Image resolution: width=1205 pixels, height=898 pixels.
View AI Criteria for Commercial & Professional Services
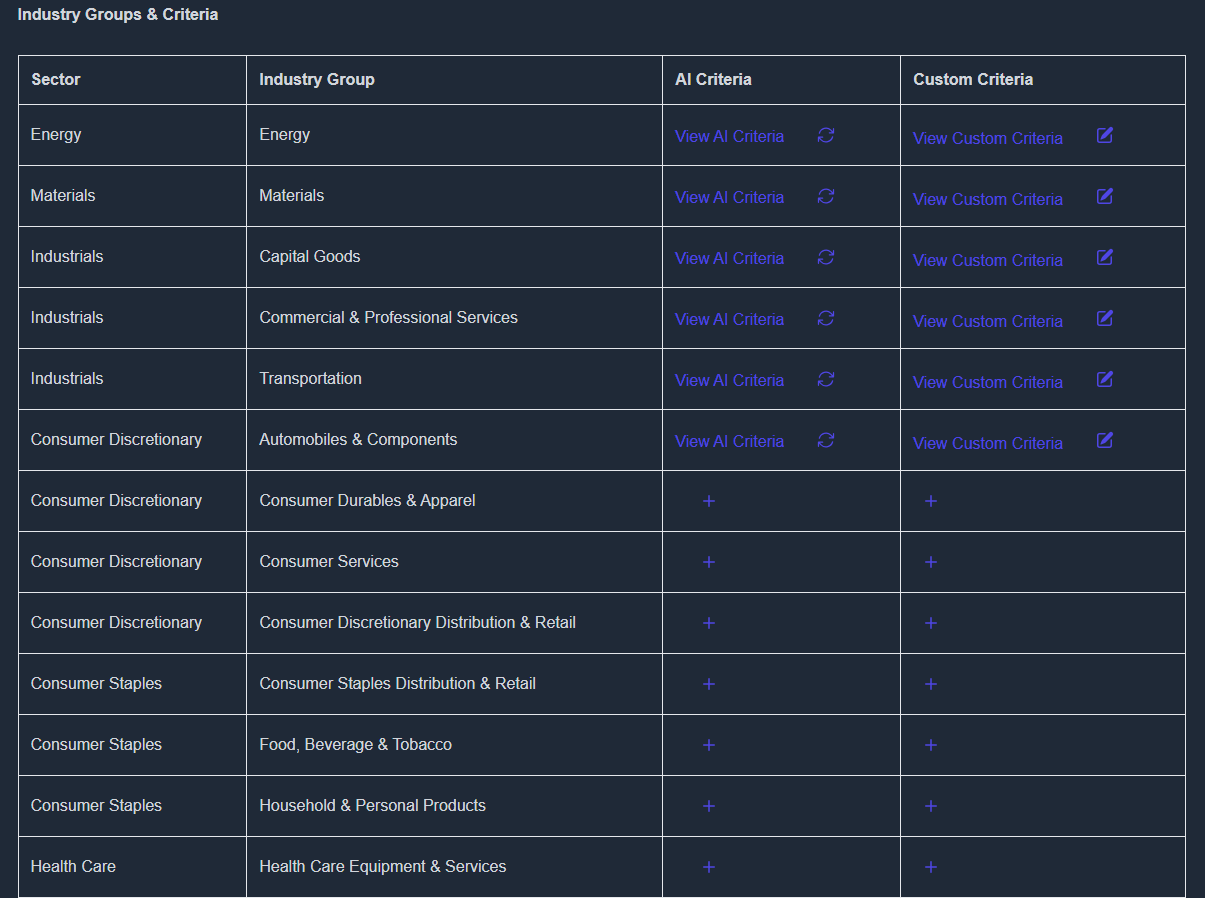point(729,320)
